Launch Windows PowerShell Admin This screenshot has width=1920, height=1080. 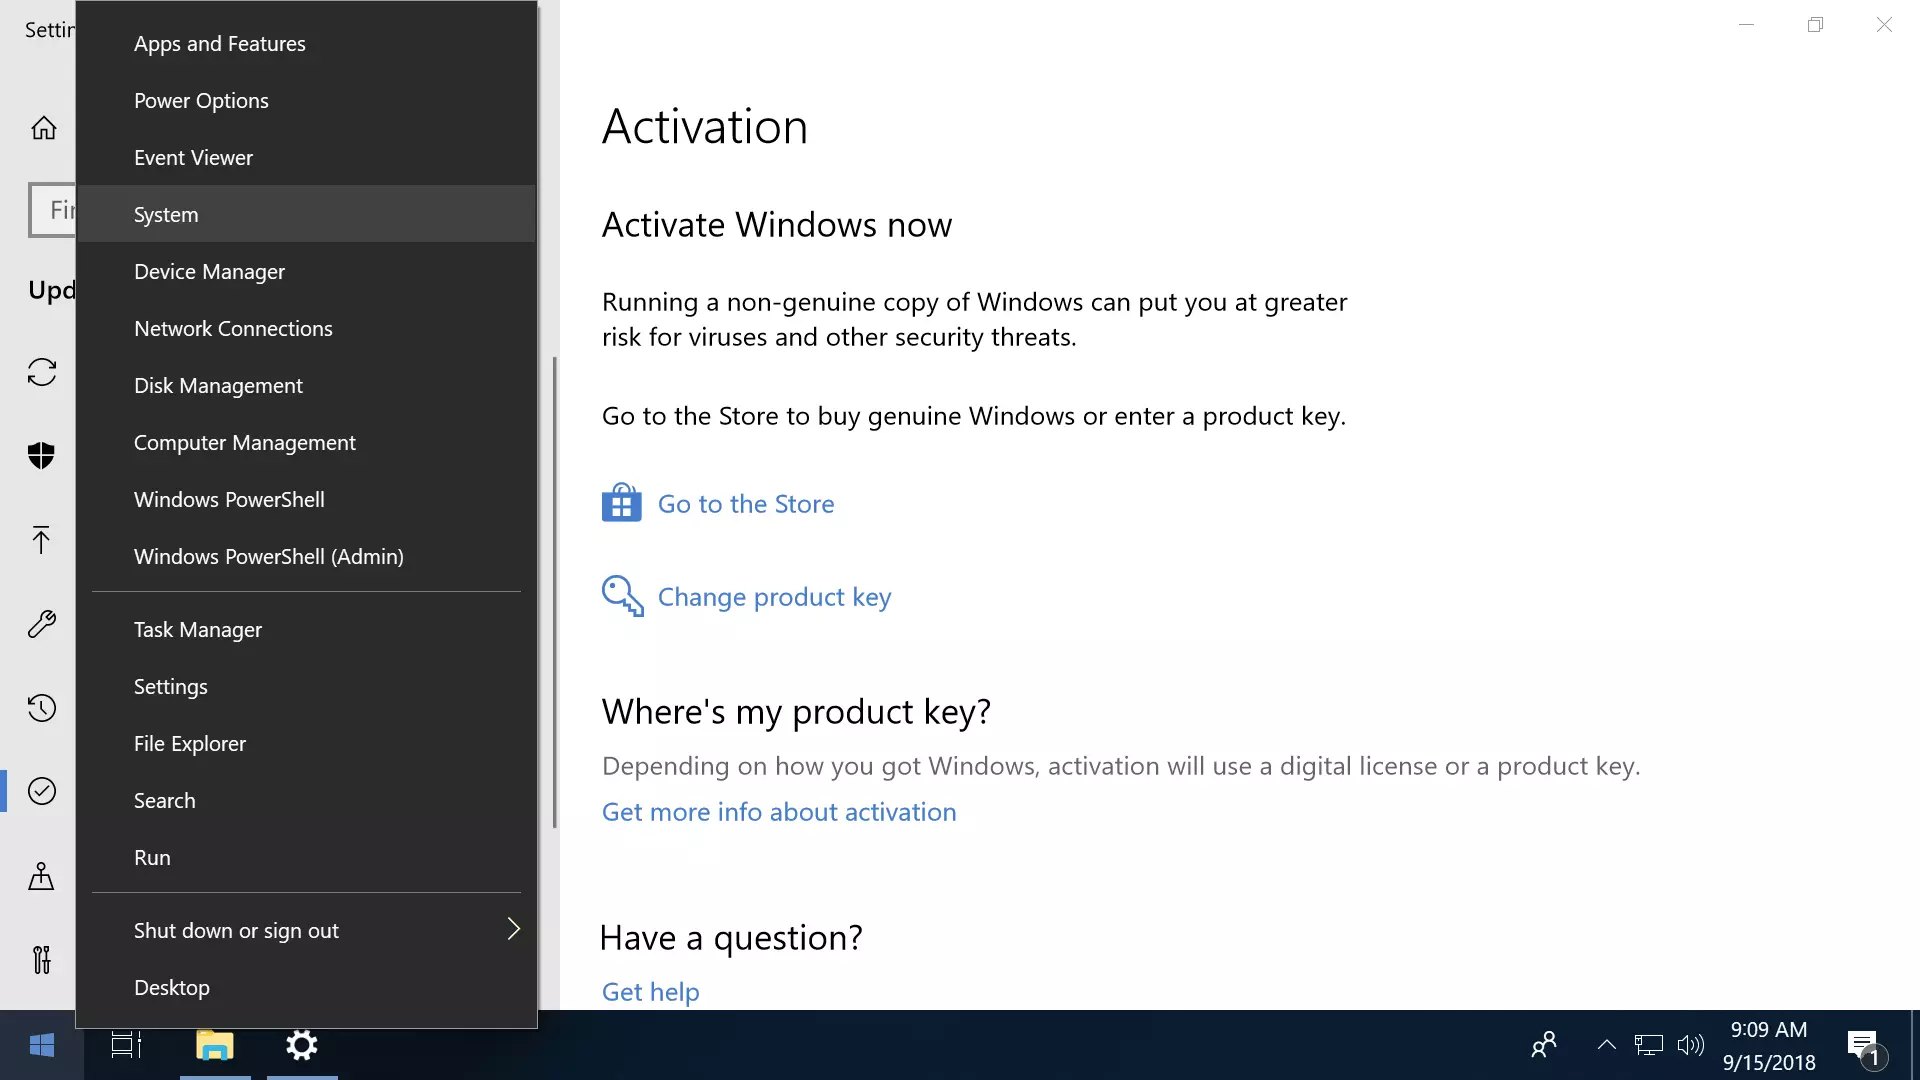click(269, 555)
